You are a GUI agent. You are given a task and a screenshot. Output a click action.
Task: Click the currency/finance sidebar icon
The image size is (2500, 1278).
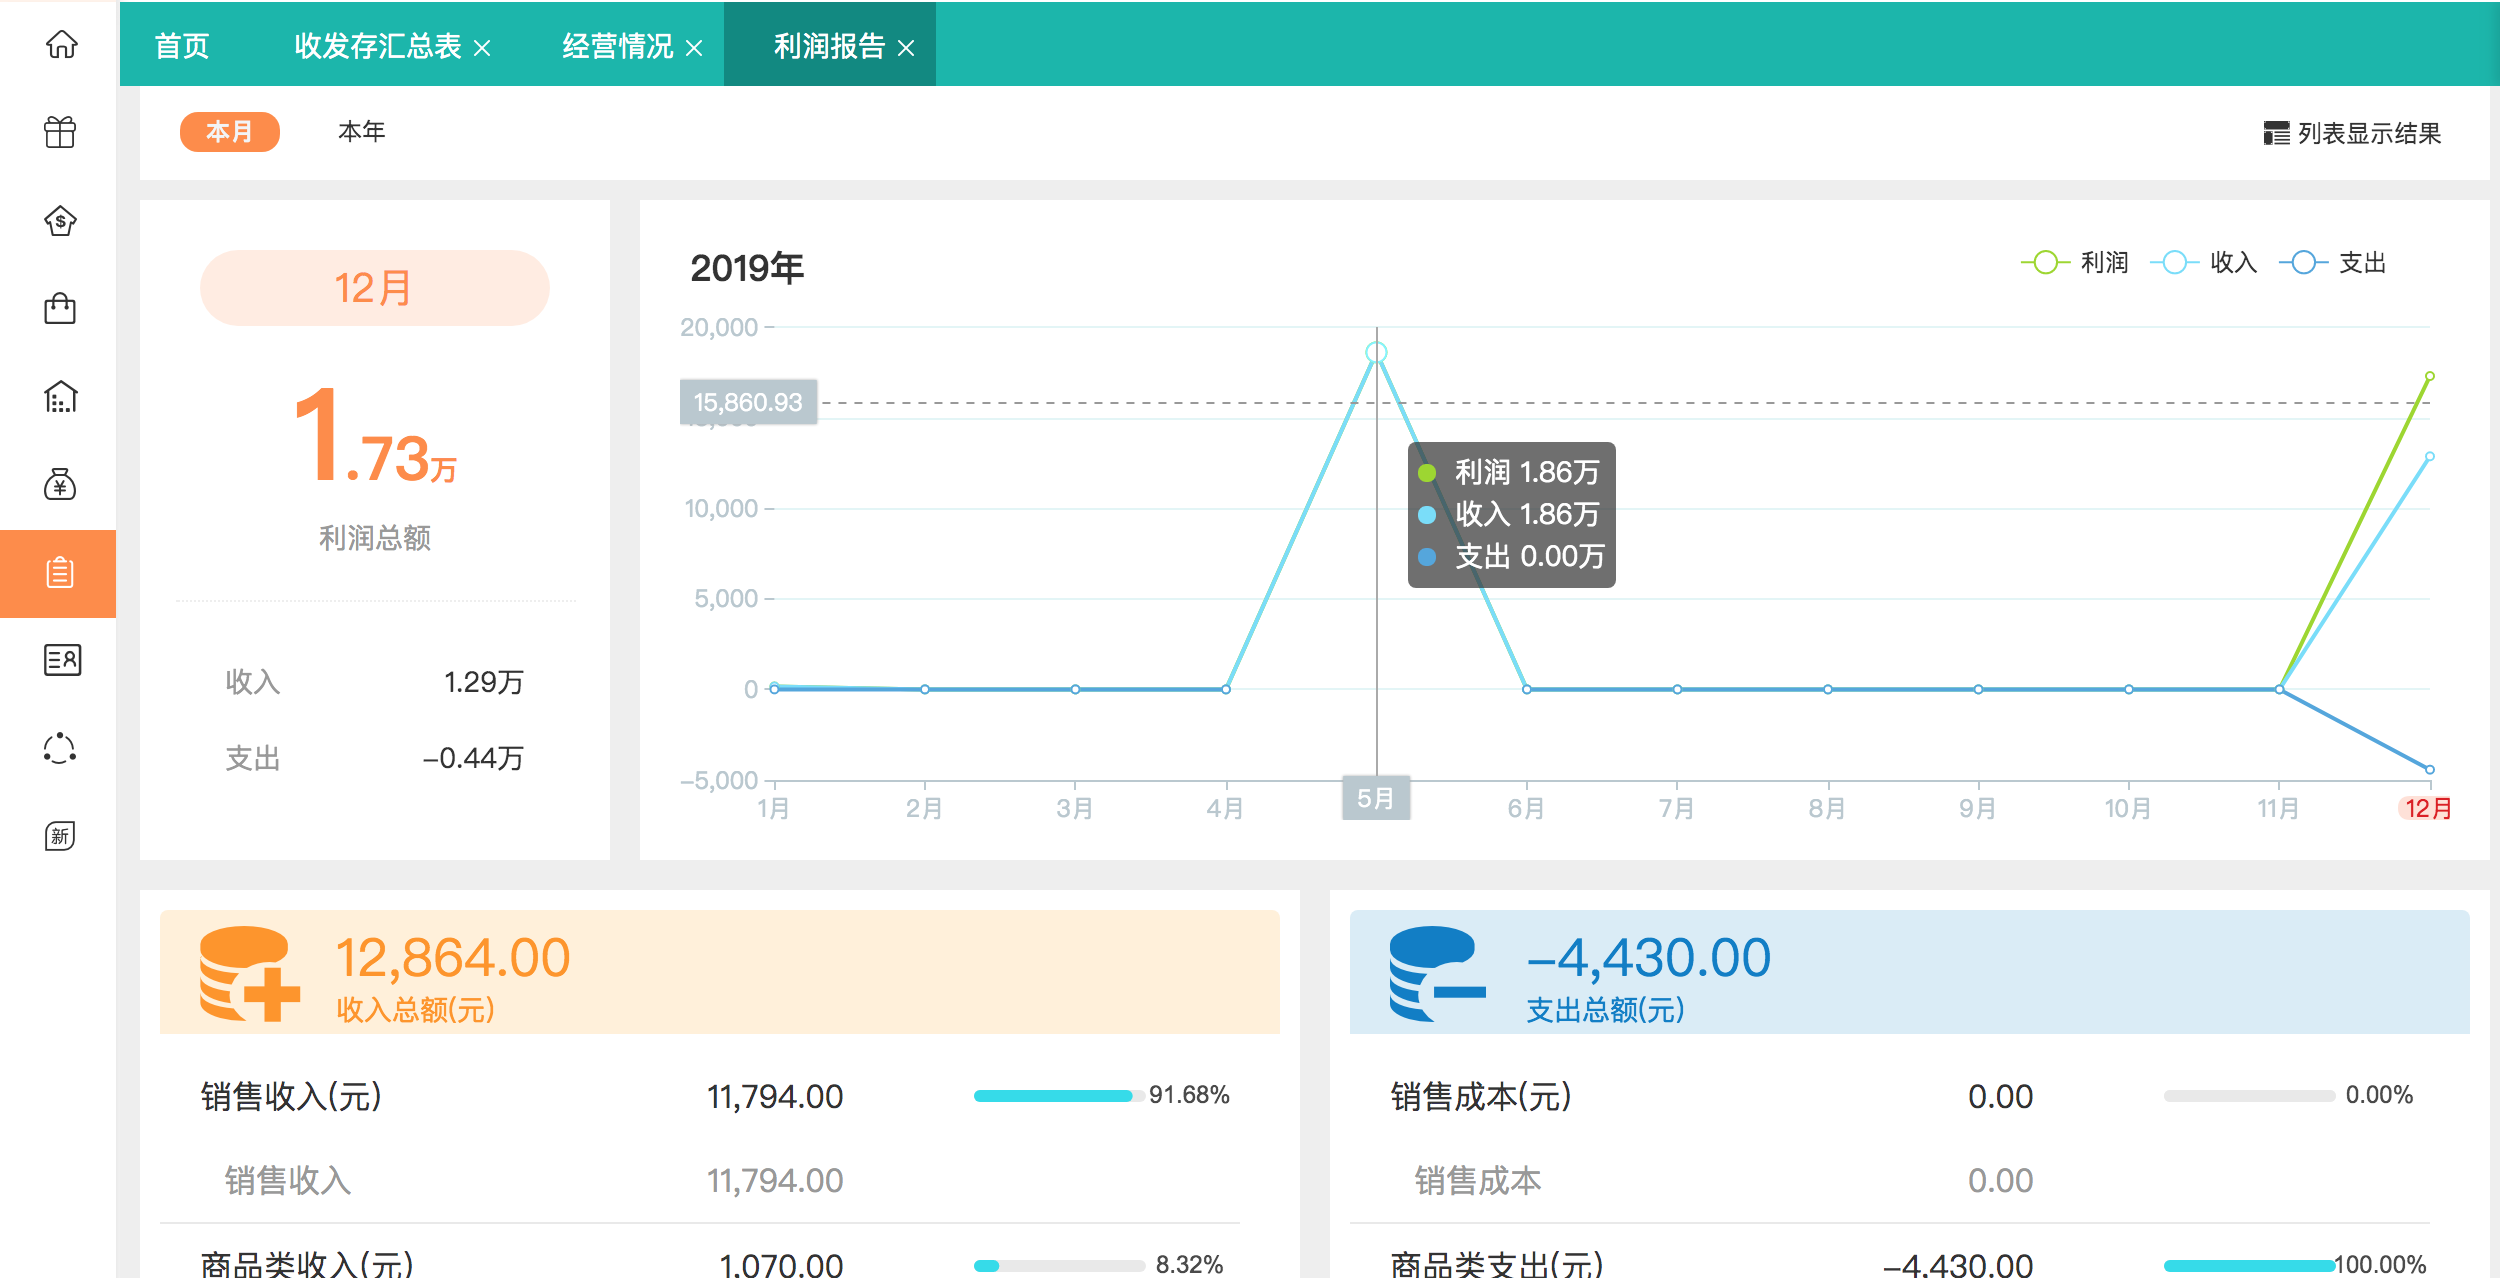coord(62,483)
